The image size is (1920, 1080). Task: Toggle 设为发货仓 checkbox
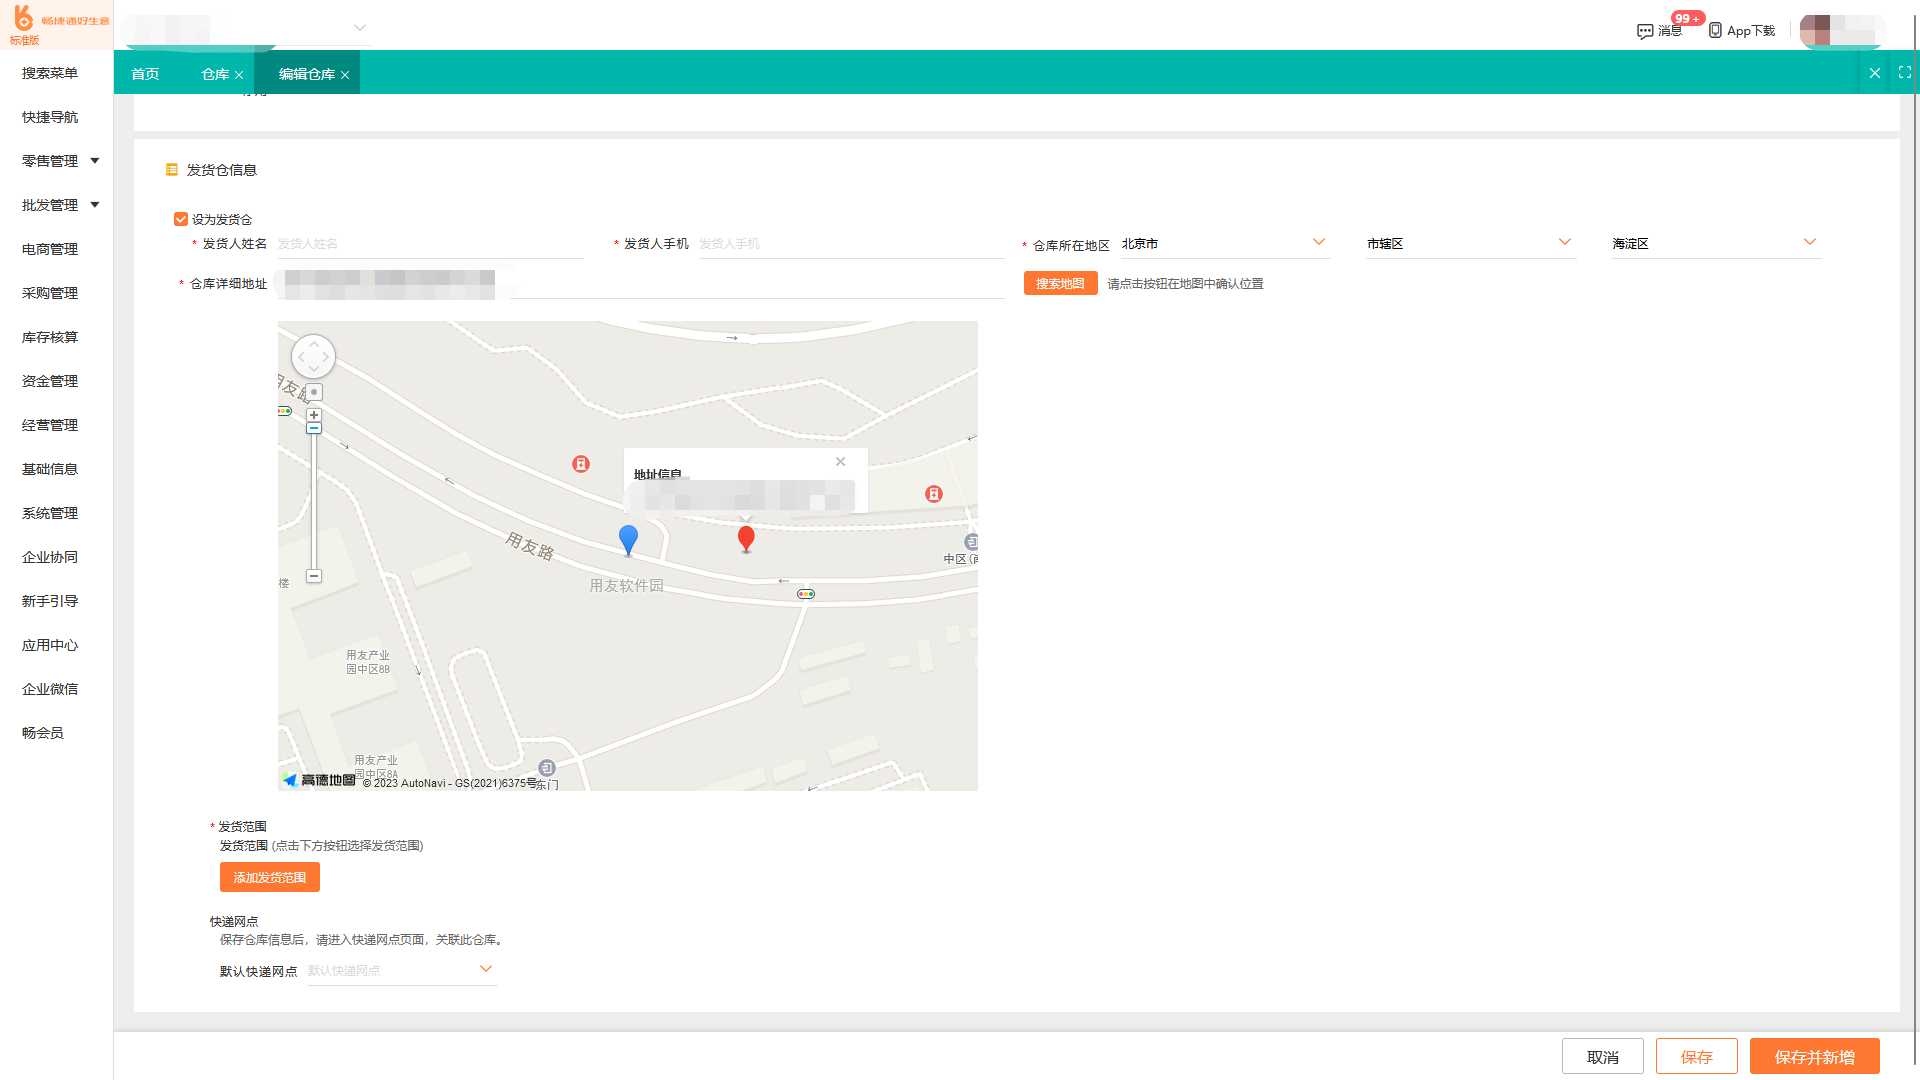coord(179,218)
